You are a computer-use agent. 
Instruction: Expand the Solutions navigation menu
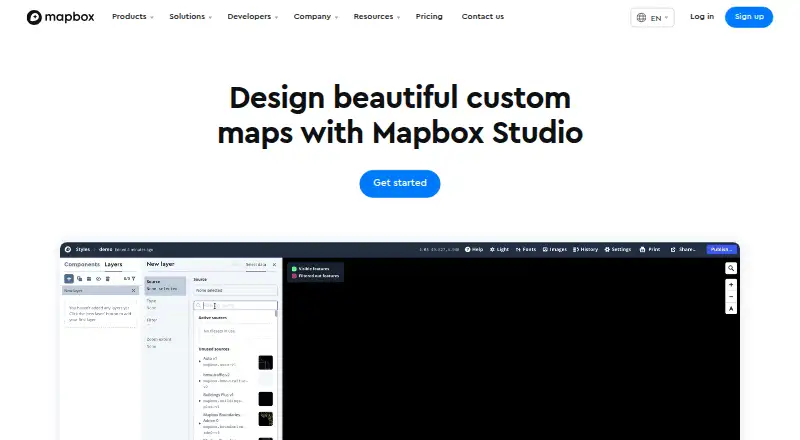click(x=190, y=17)
